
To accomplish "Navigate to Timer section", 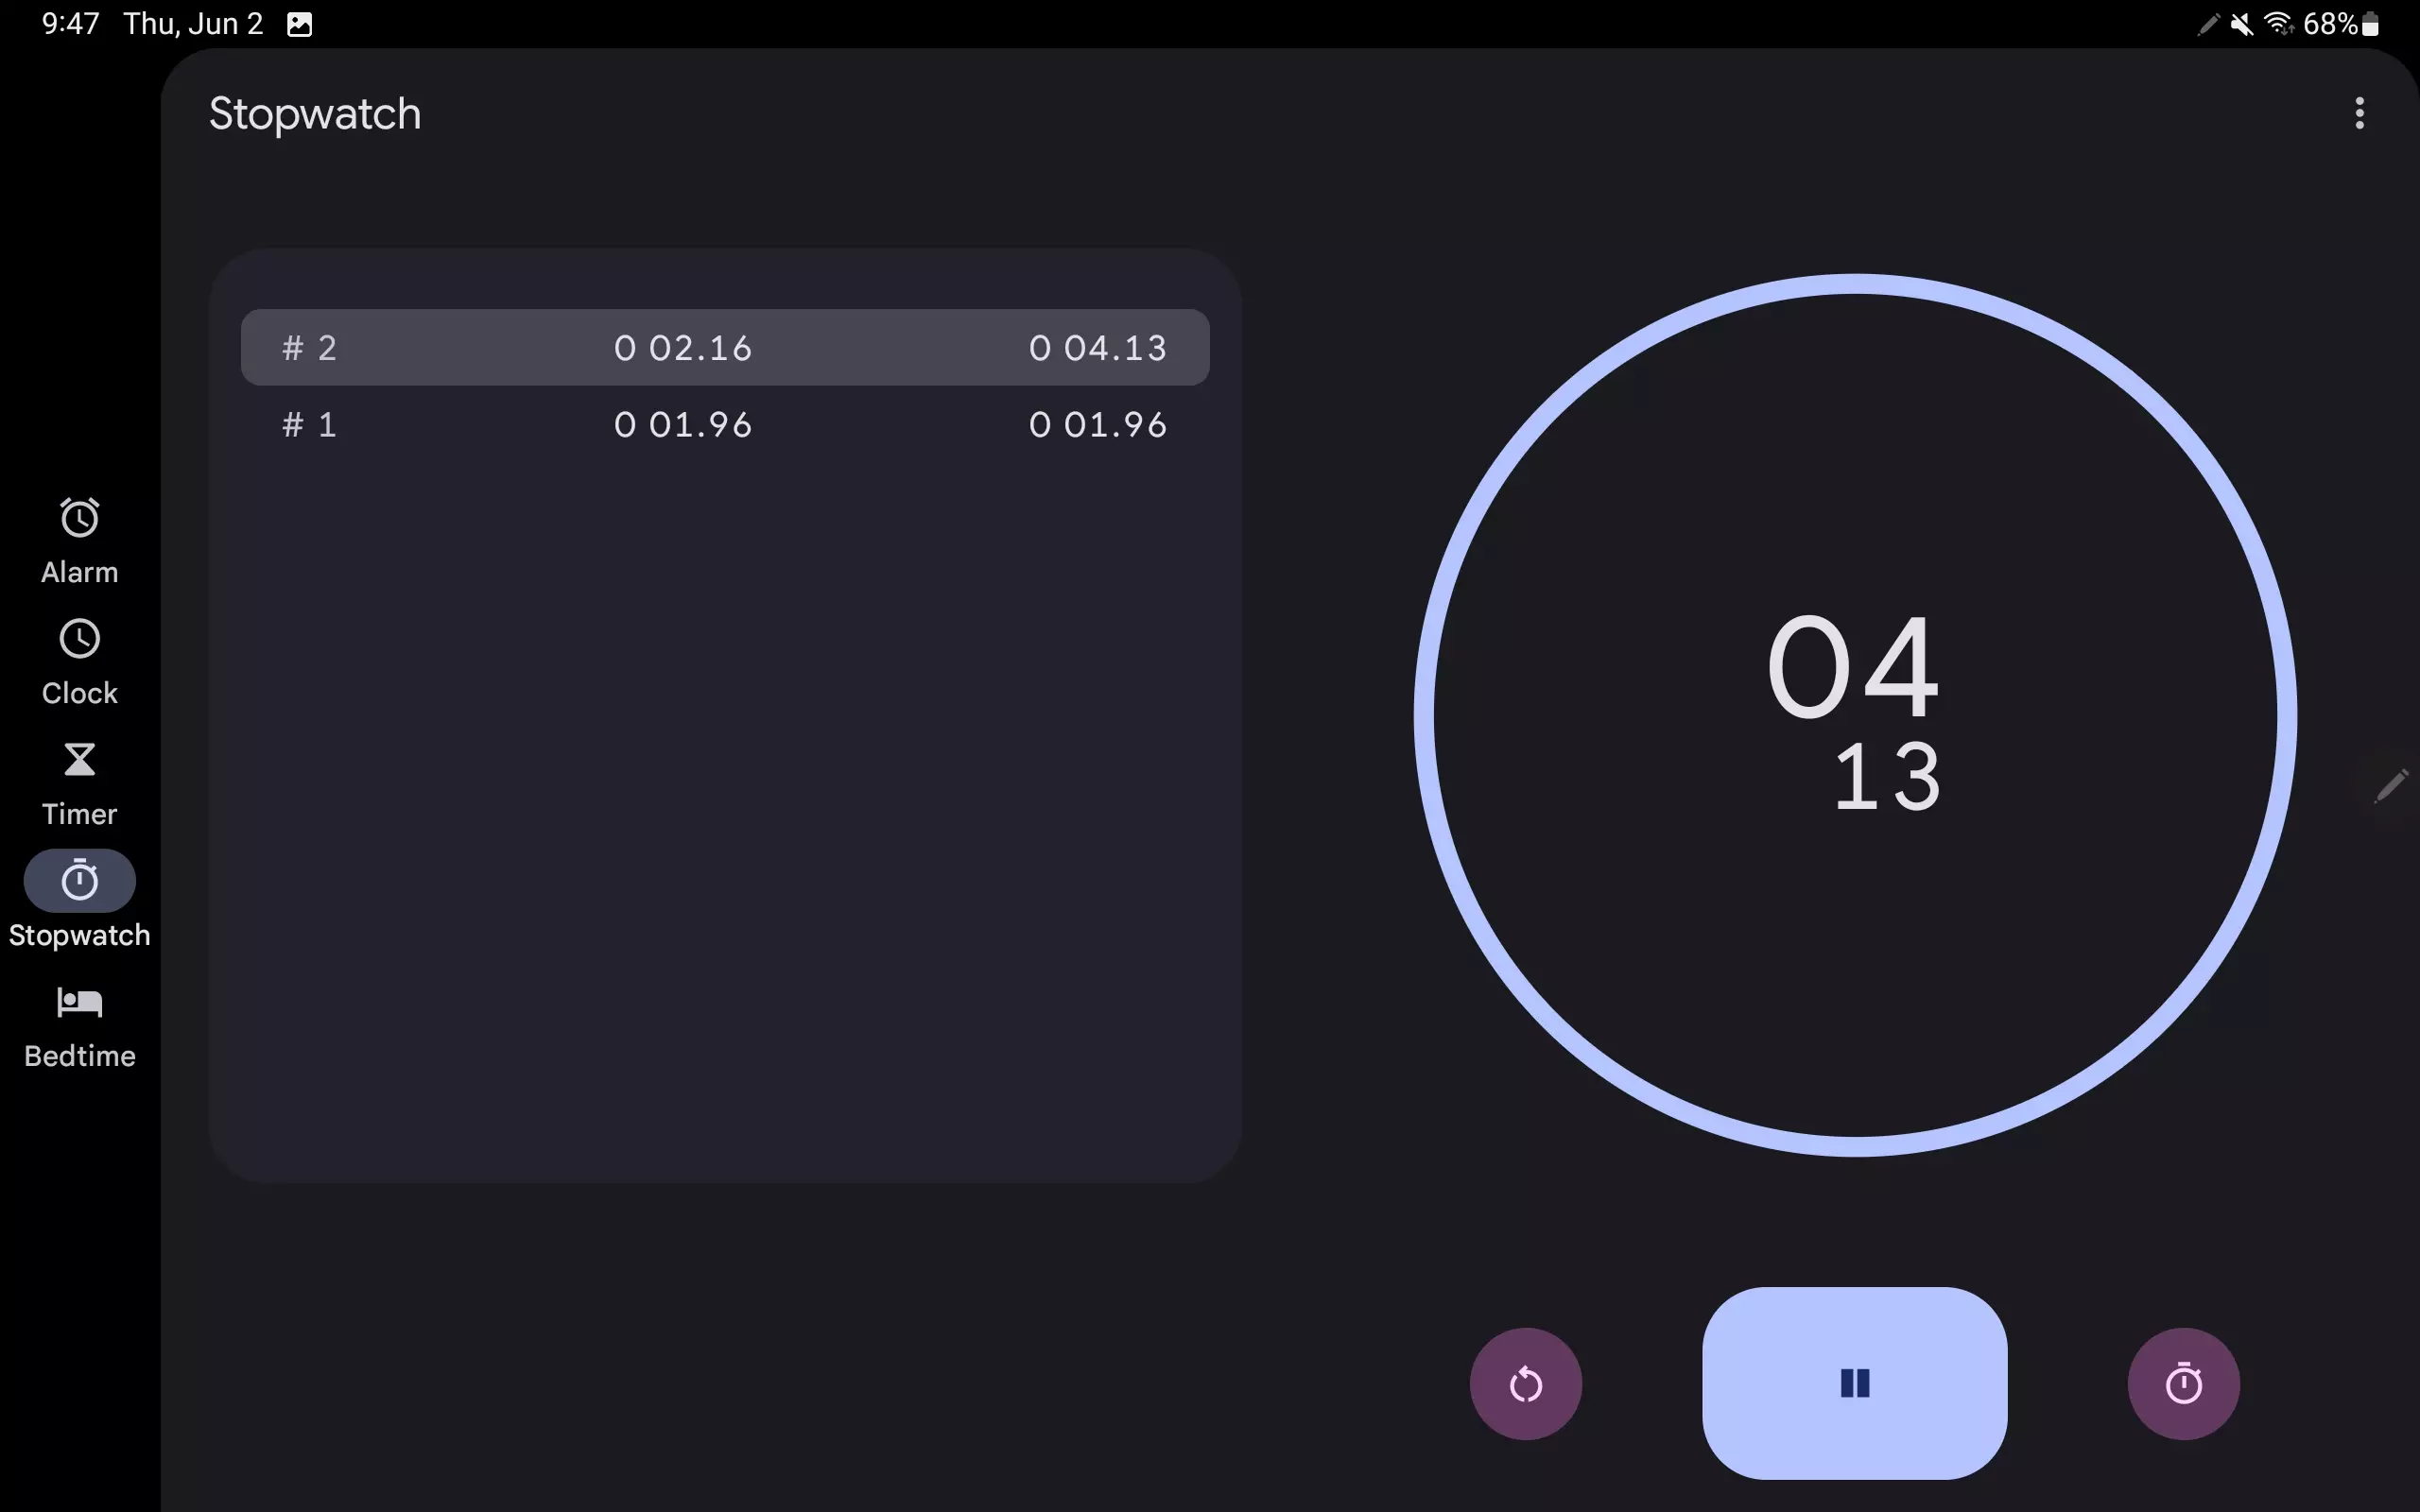I will pos(78,781).
